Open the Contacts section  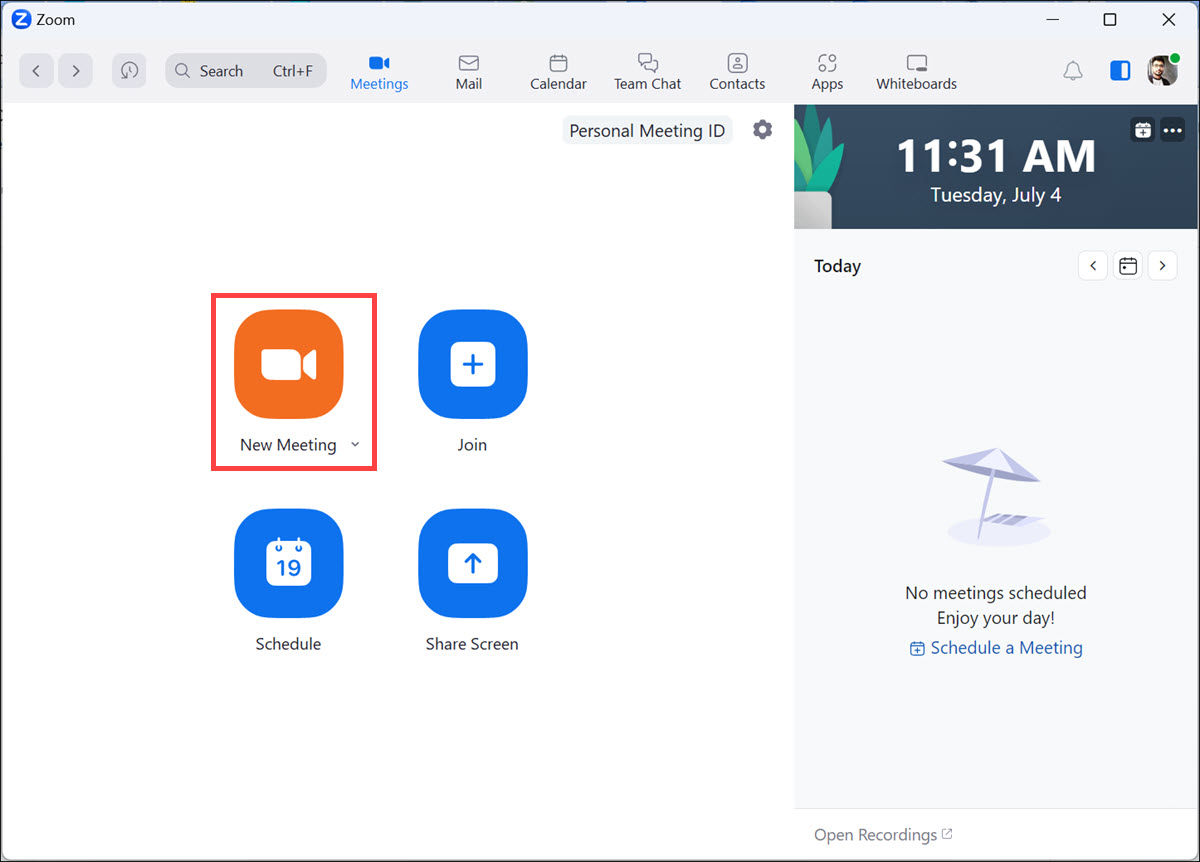(737, 70)
